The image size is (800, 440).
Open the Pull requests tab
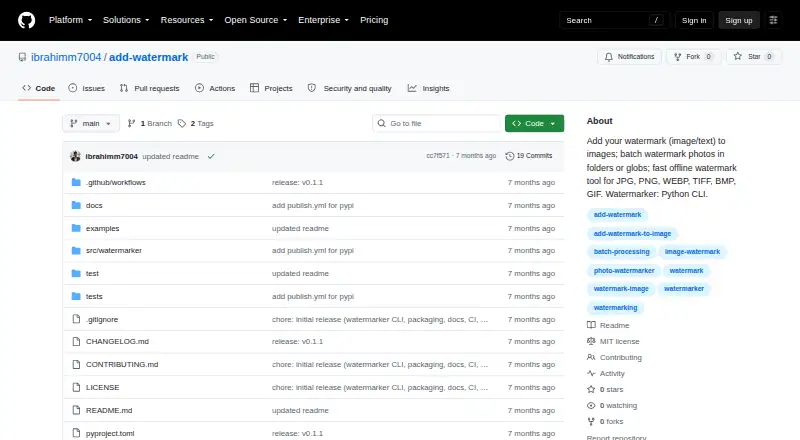[x=149, y=88]
